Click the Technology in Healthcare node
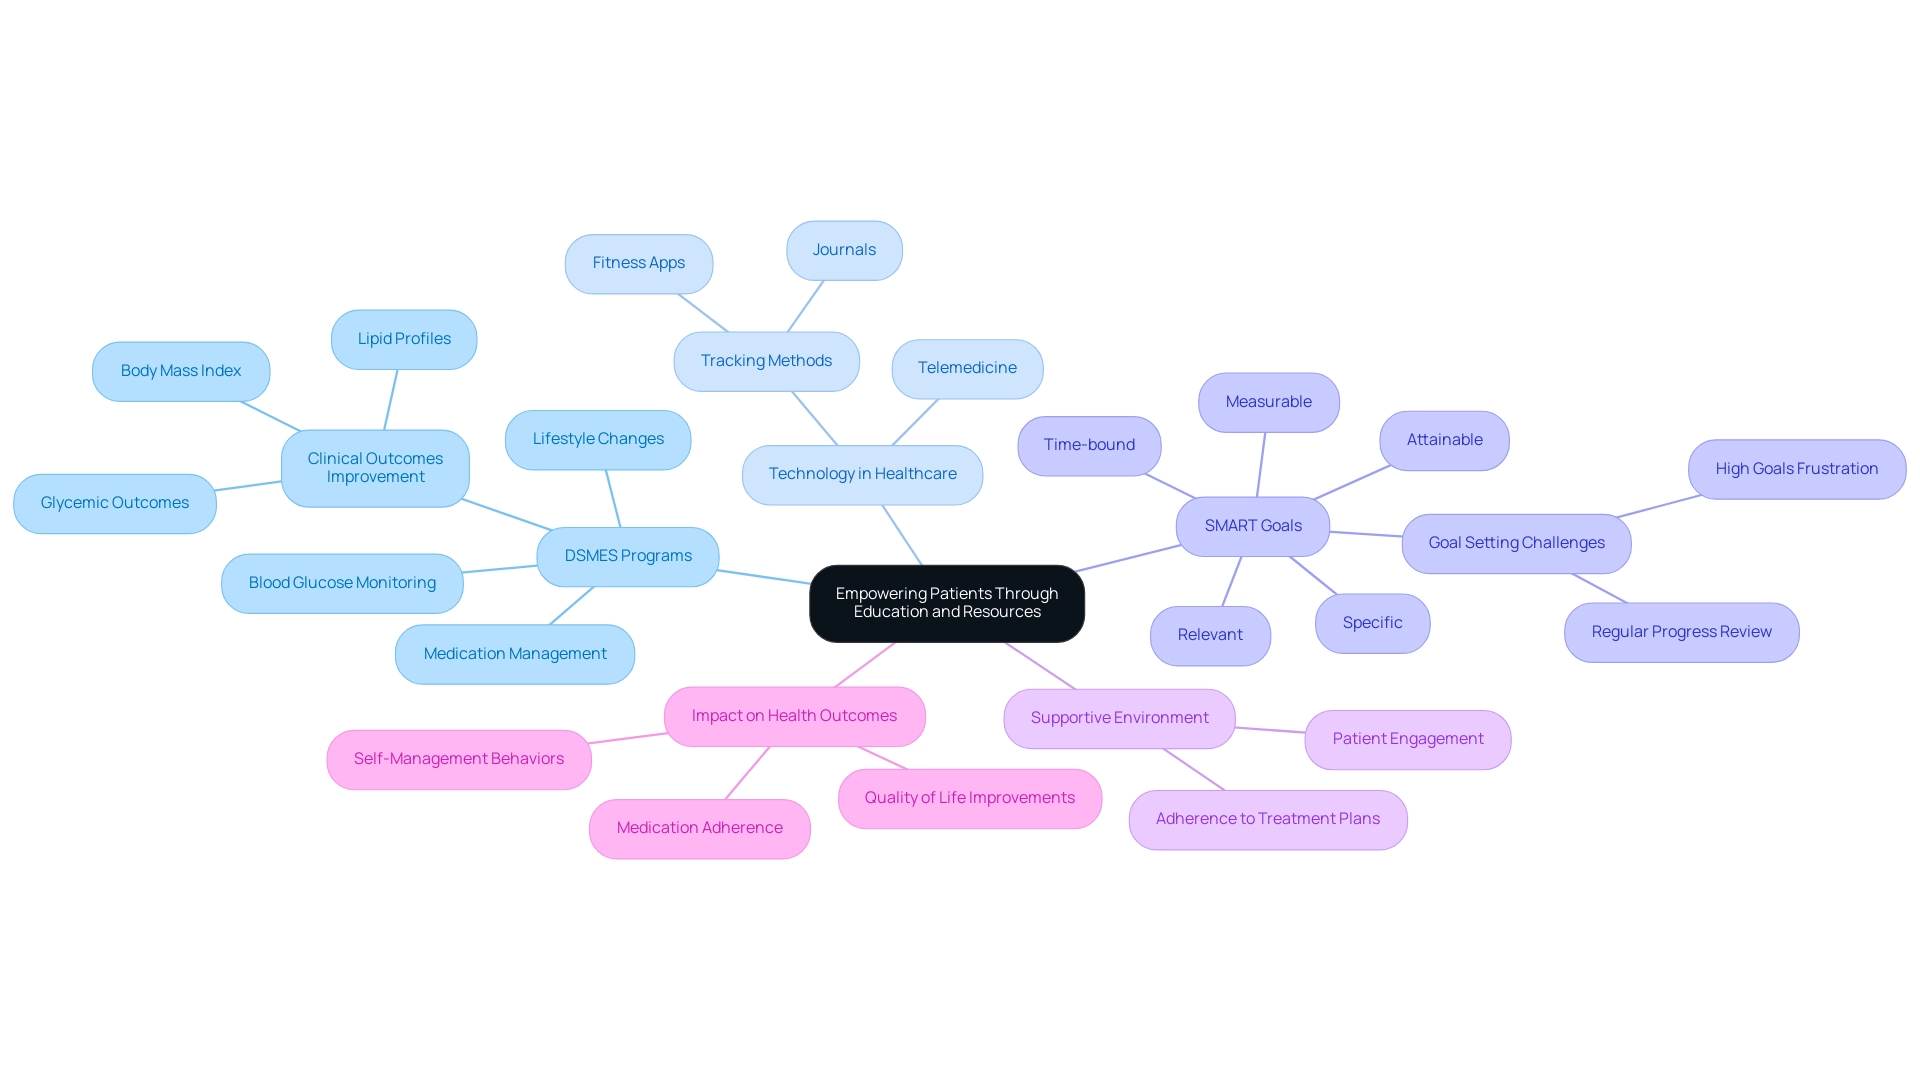This screenshot has height=1083, width=1920. pos(862,472)
